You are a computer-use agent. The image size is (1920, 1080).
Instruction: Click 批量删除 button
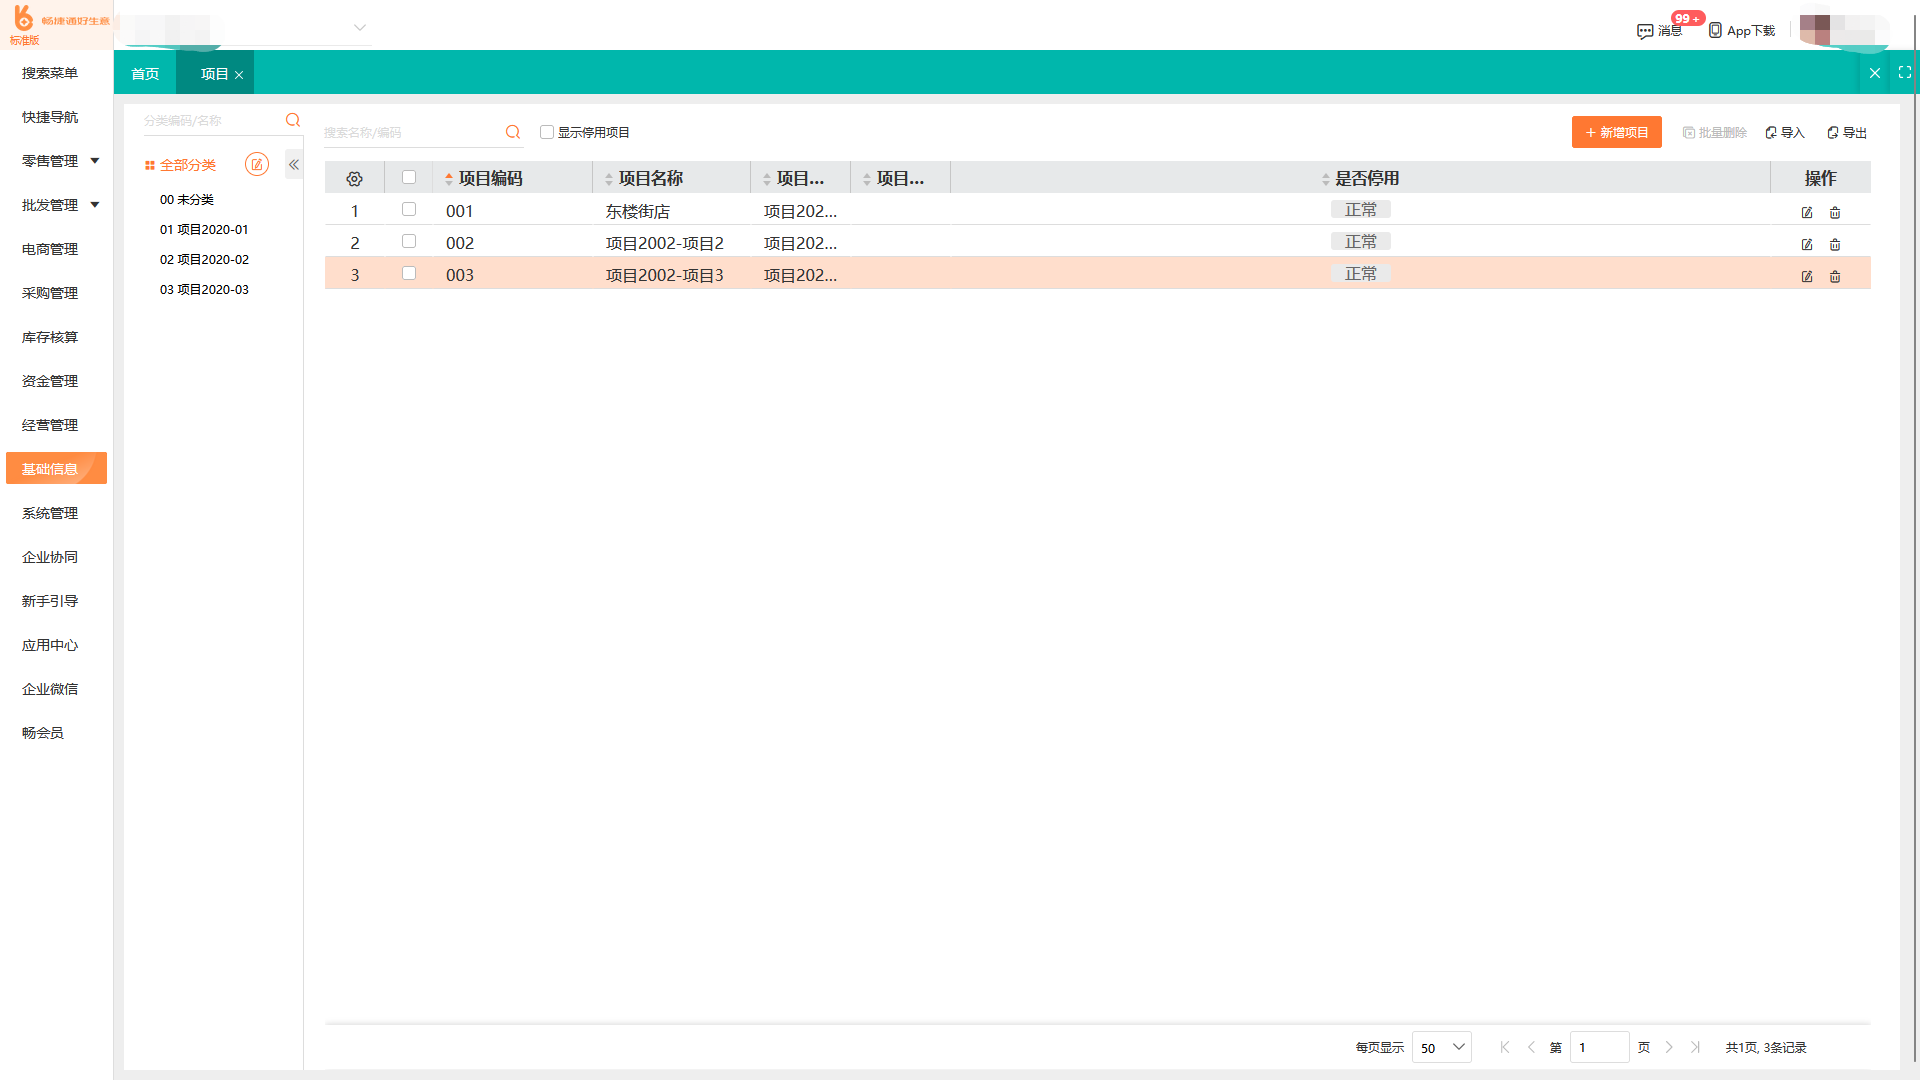[1712, 132]
